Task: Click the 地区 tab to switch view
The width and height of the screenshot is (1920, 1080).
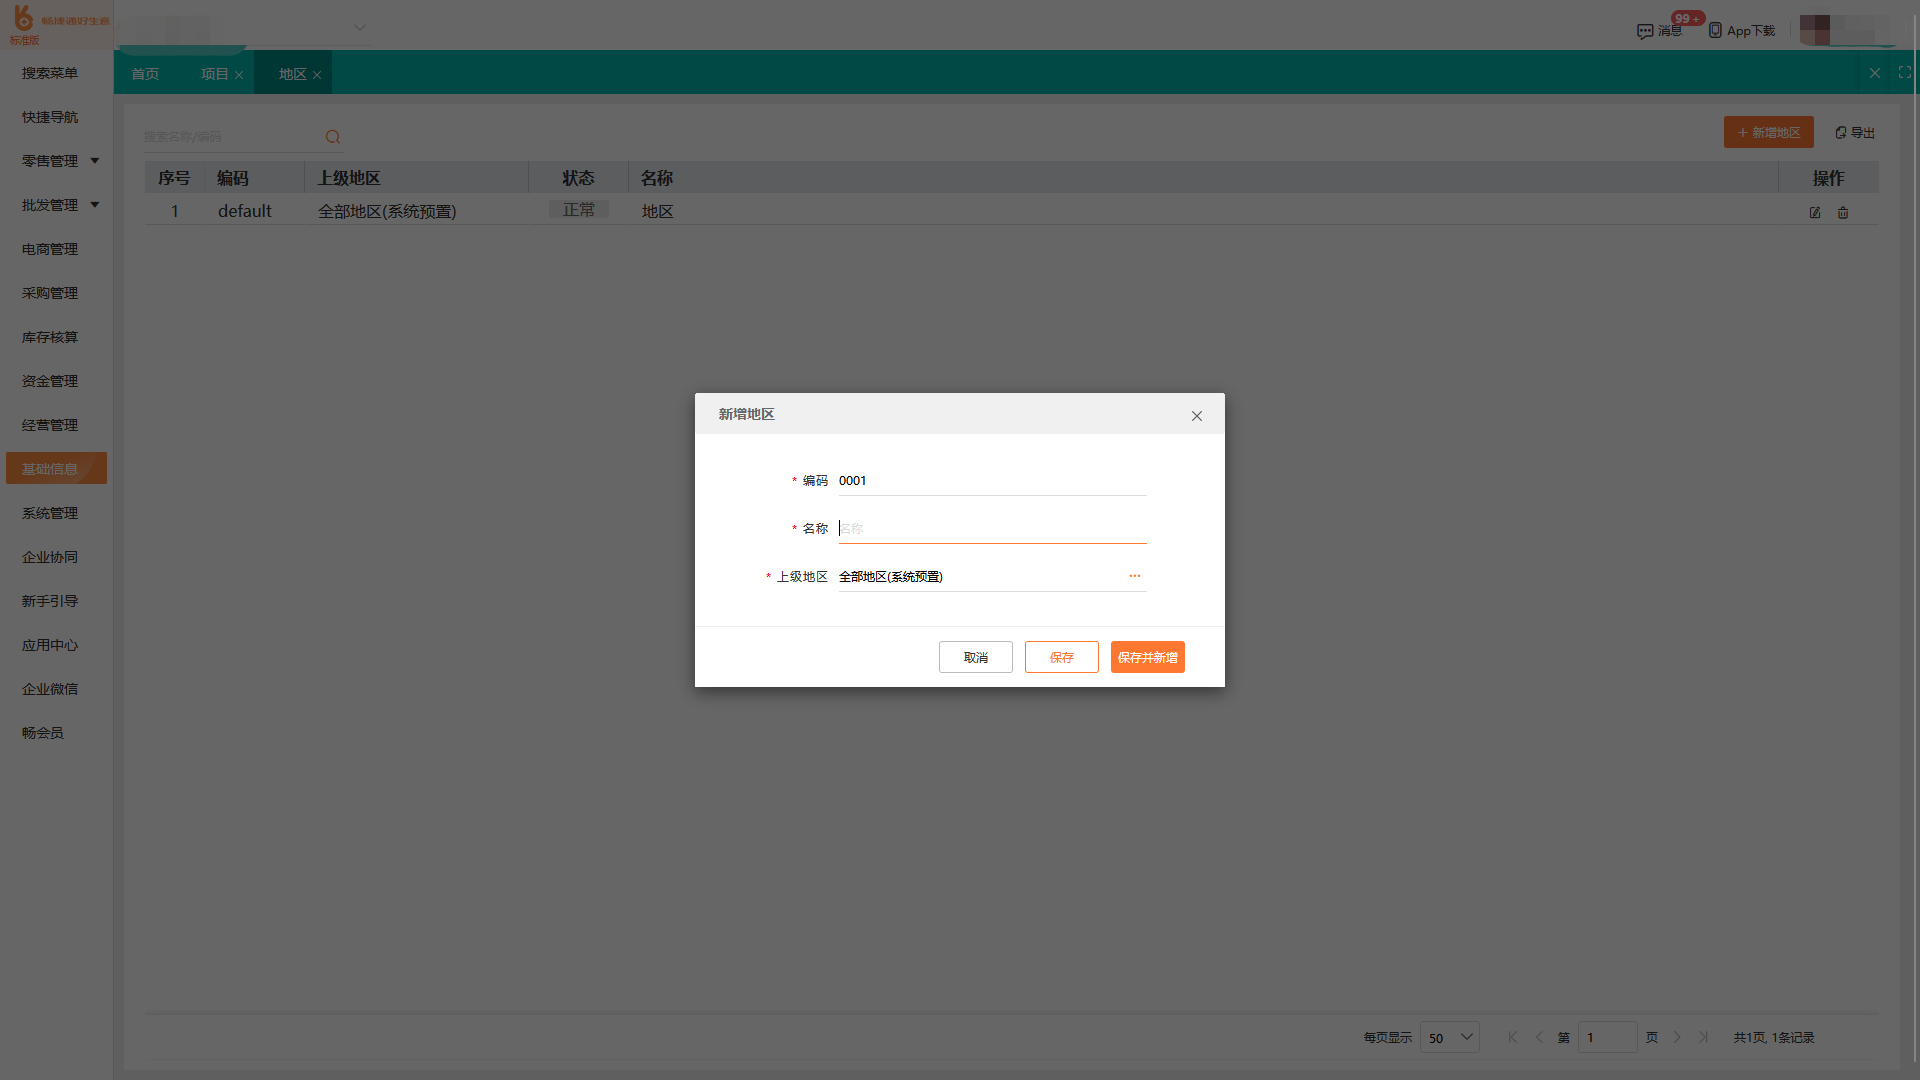Action: [x=291, y=73]
